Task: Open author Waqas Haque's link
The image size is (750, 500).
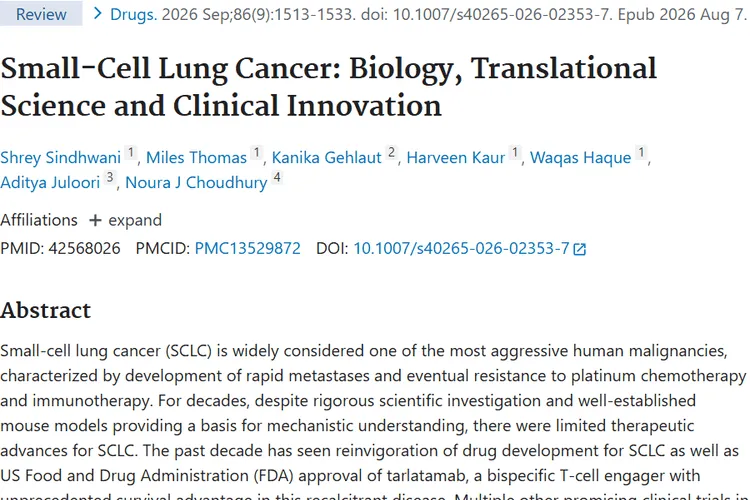Action: tap(581, 157)
